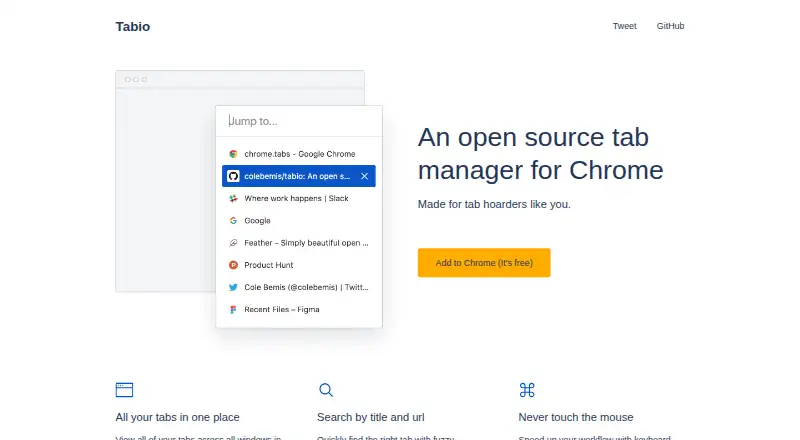Image resolution: width=800 pixels, height=440 pixels.
Task: Open the Tweet link
Action: 624,26
